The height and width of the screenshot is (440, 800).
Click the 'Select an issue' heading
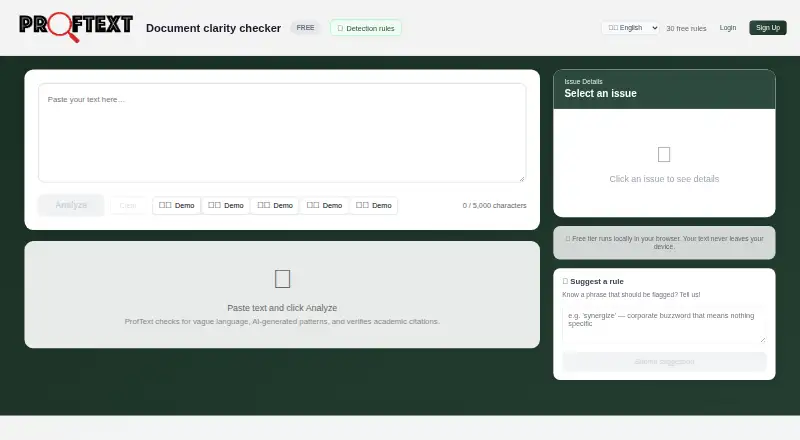coord(601,93)
